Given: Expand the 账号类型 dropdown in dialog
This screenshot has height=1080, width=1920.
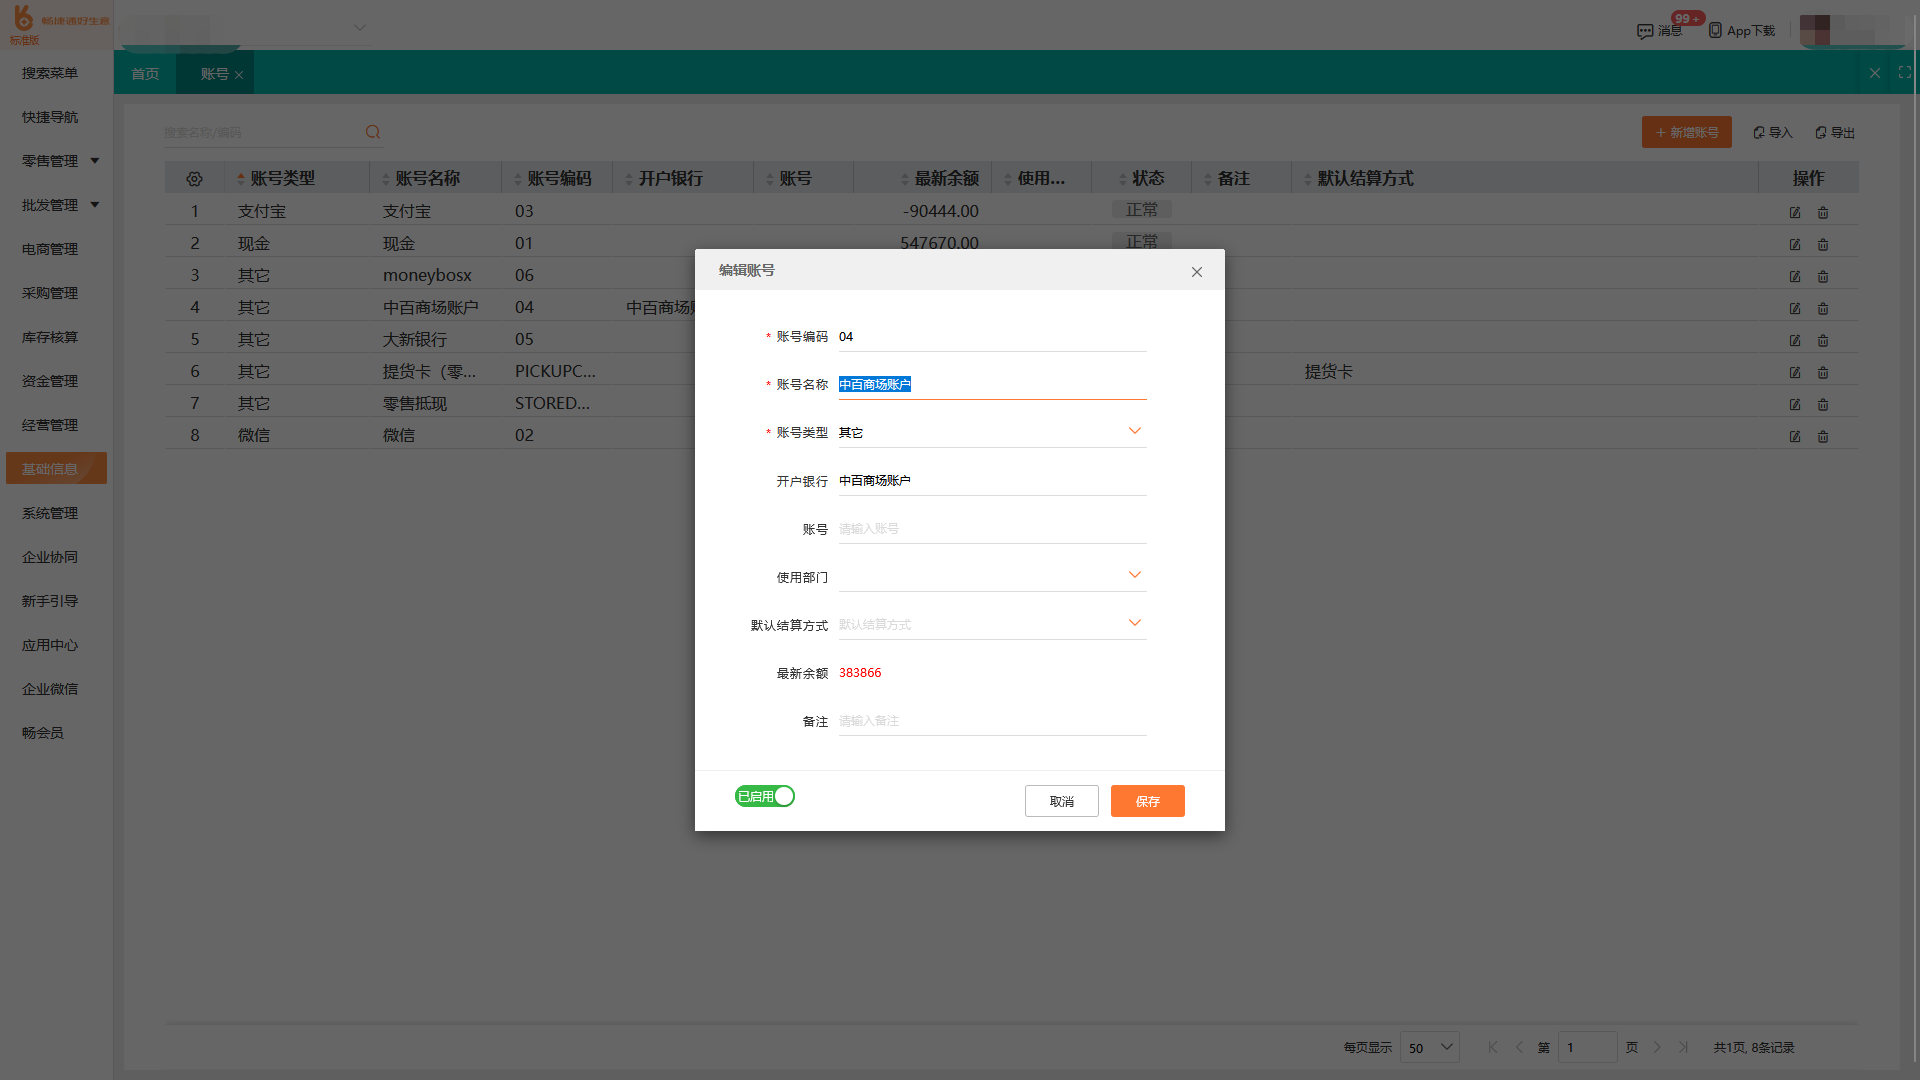Looking at the screenshot, I should [1134, 431].
